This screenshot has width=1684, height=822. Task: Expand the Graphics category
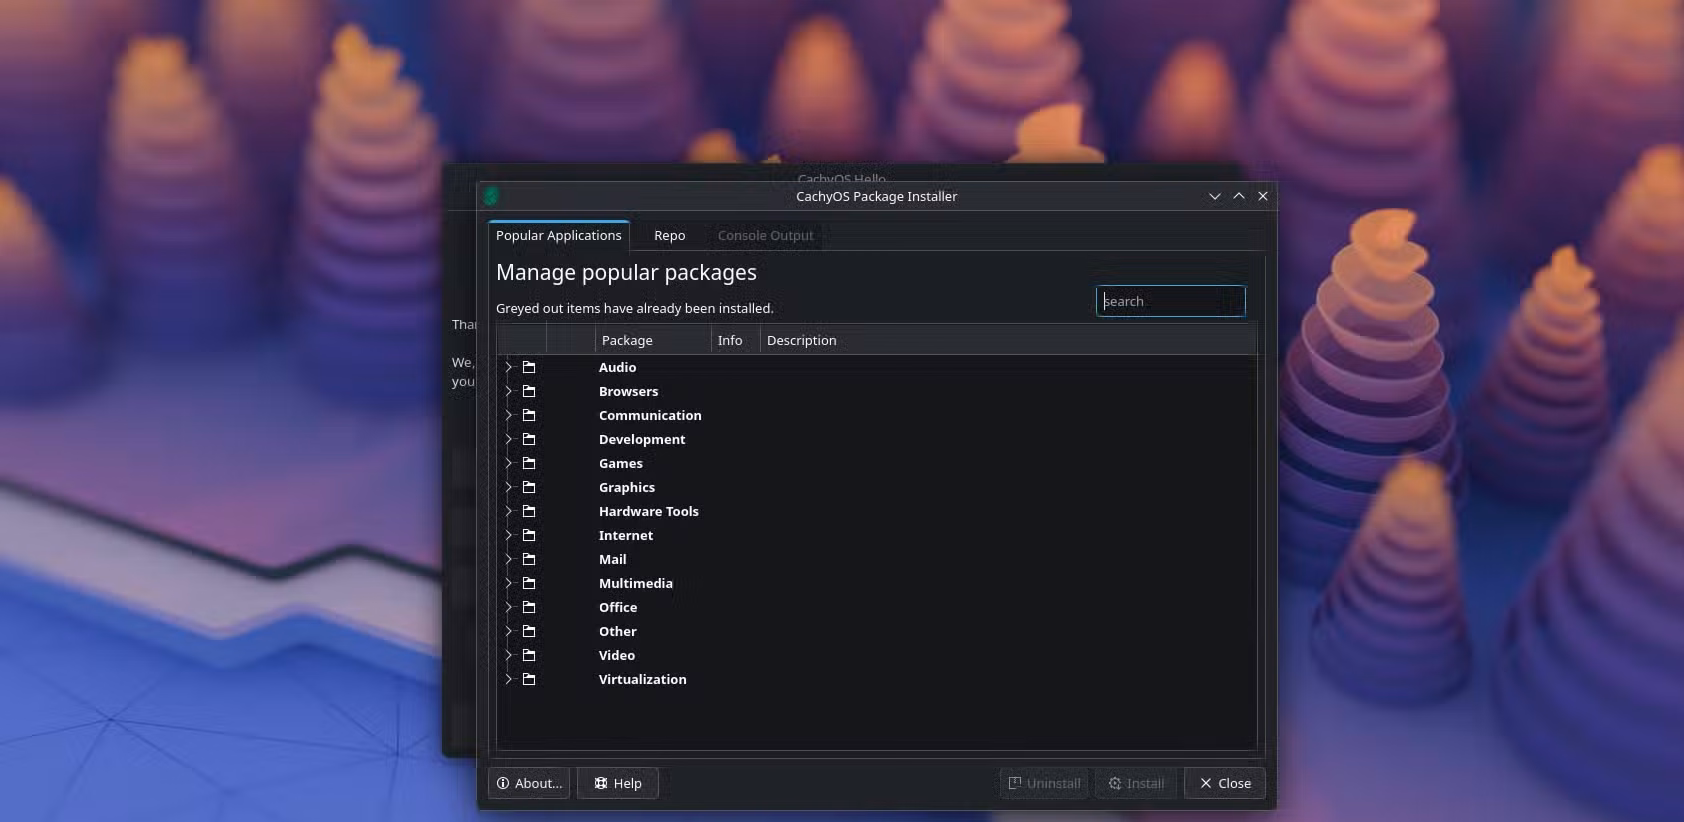point(508,487)
